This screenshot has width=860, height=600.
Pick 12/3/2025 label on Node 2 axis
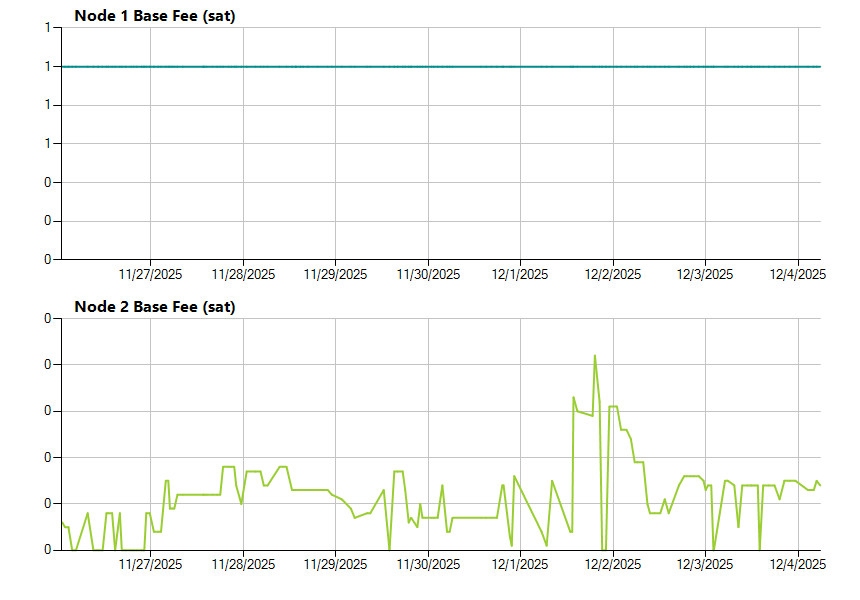click(706, 565)
